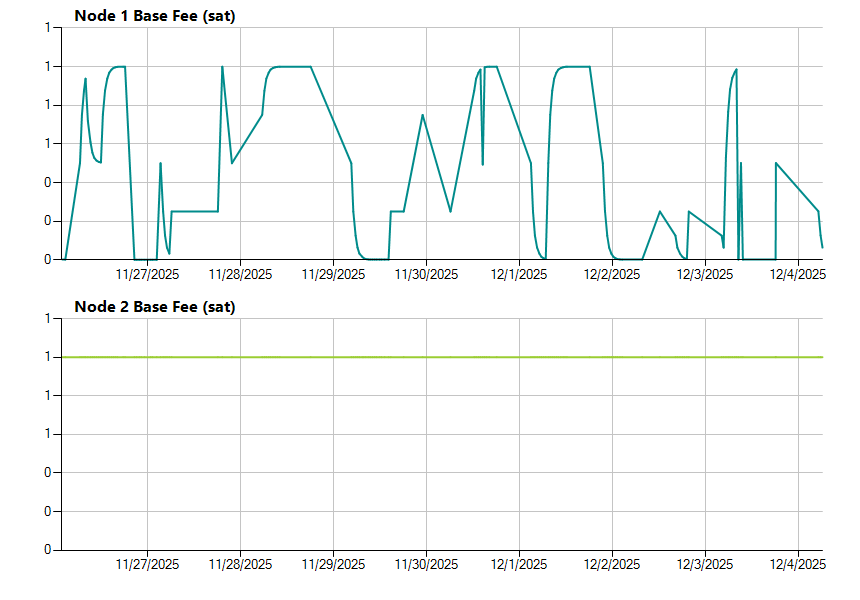Click the Node 2 Base Fee chart title

pos(155,307)
